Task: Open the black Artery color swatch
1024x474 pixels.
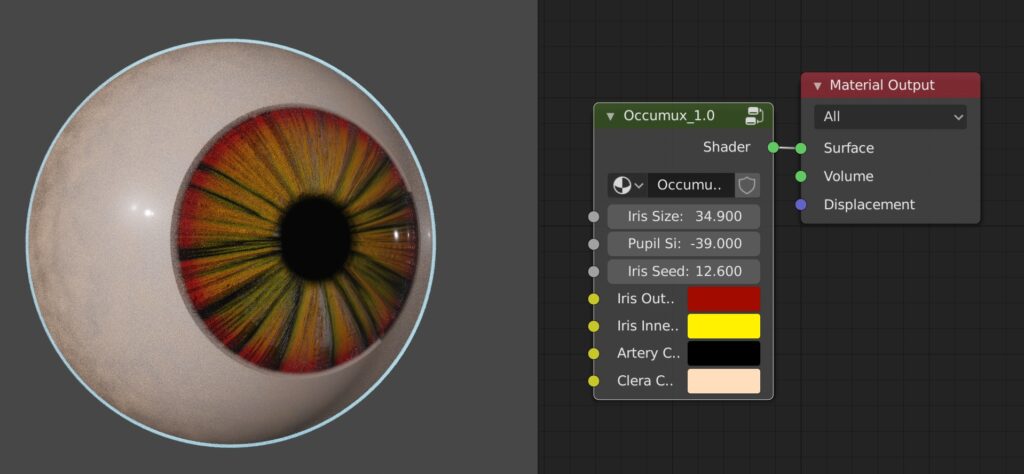Action: (724, 354)
